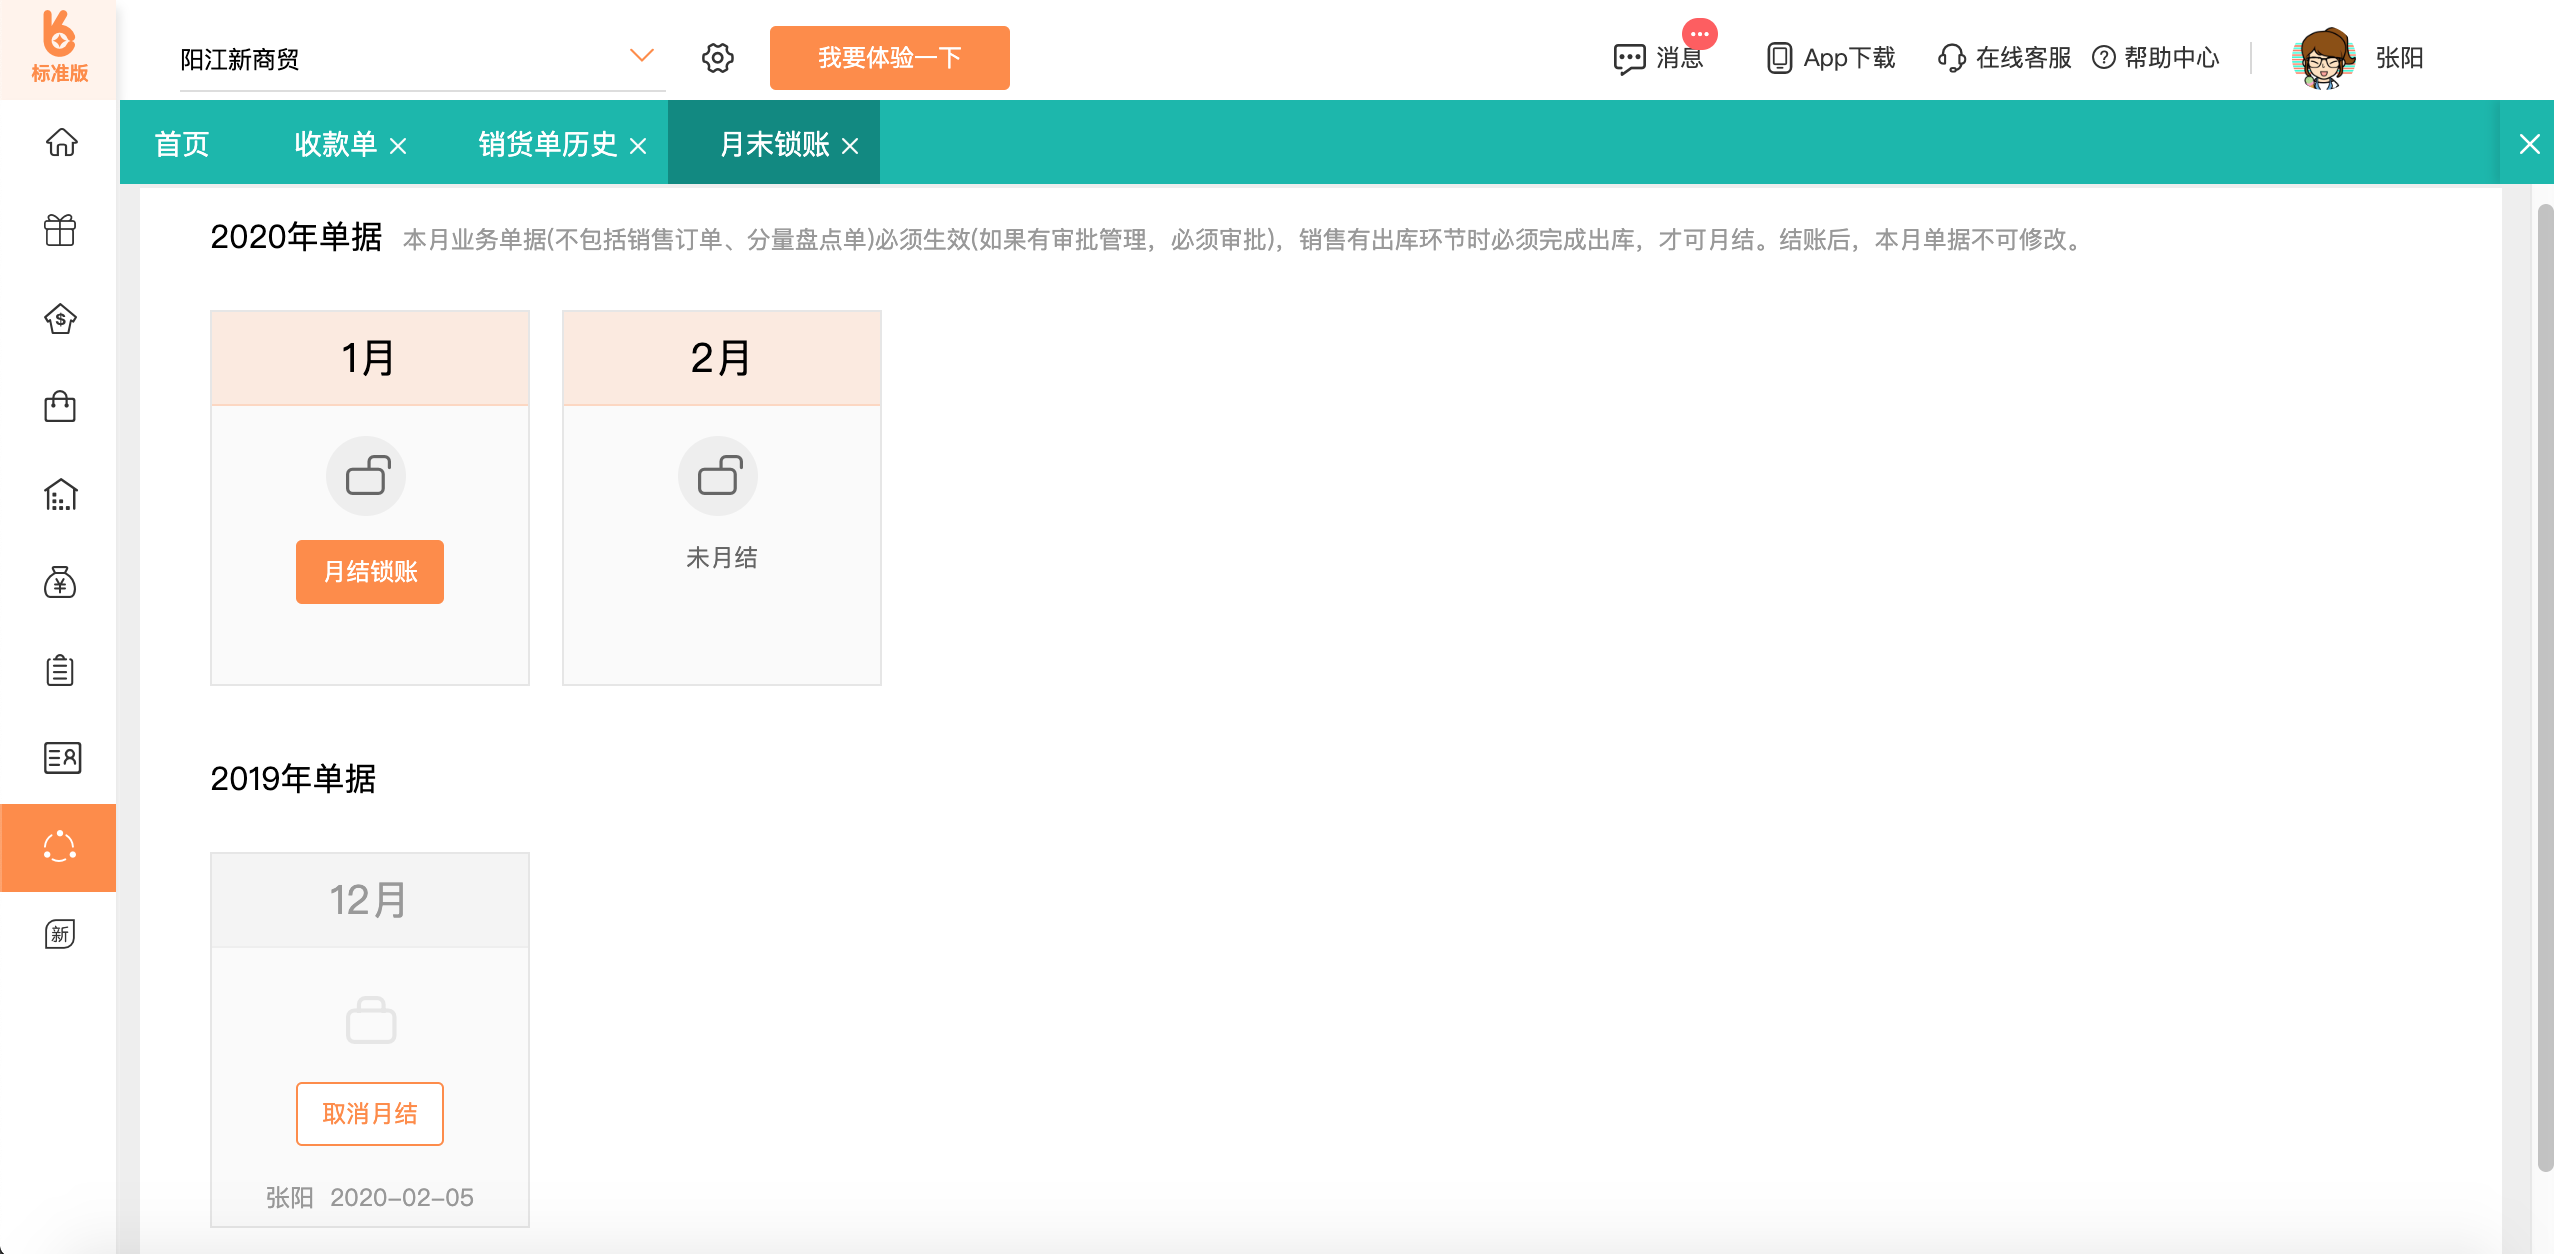Click the gift/rewards sidebar icon

coord(60,228)
